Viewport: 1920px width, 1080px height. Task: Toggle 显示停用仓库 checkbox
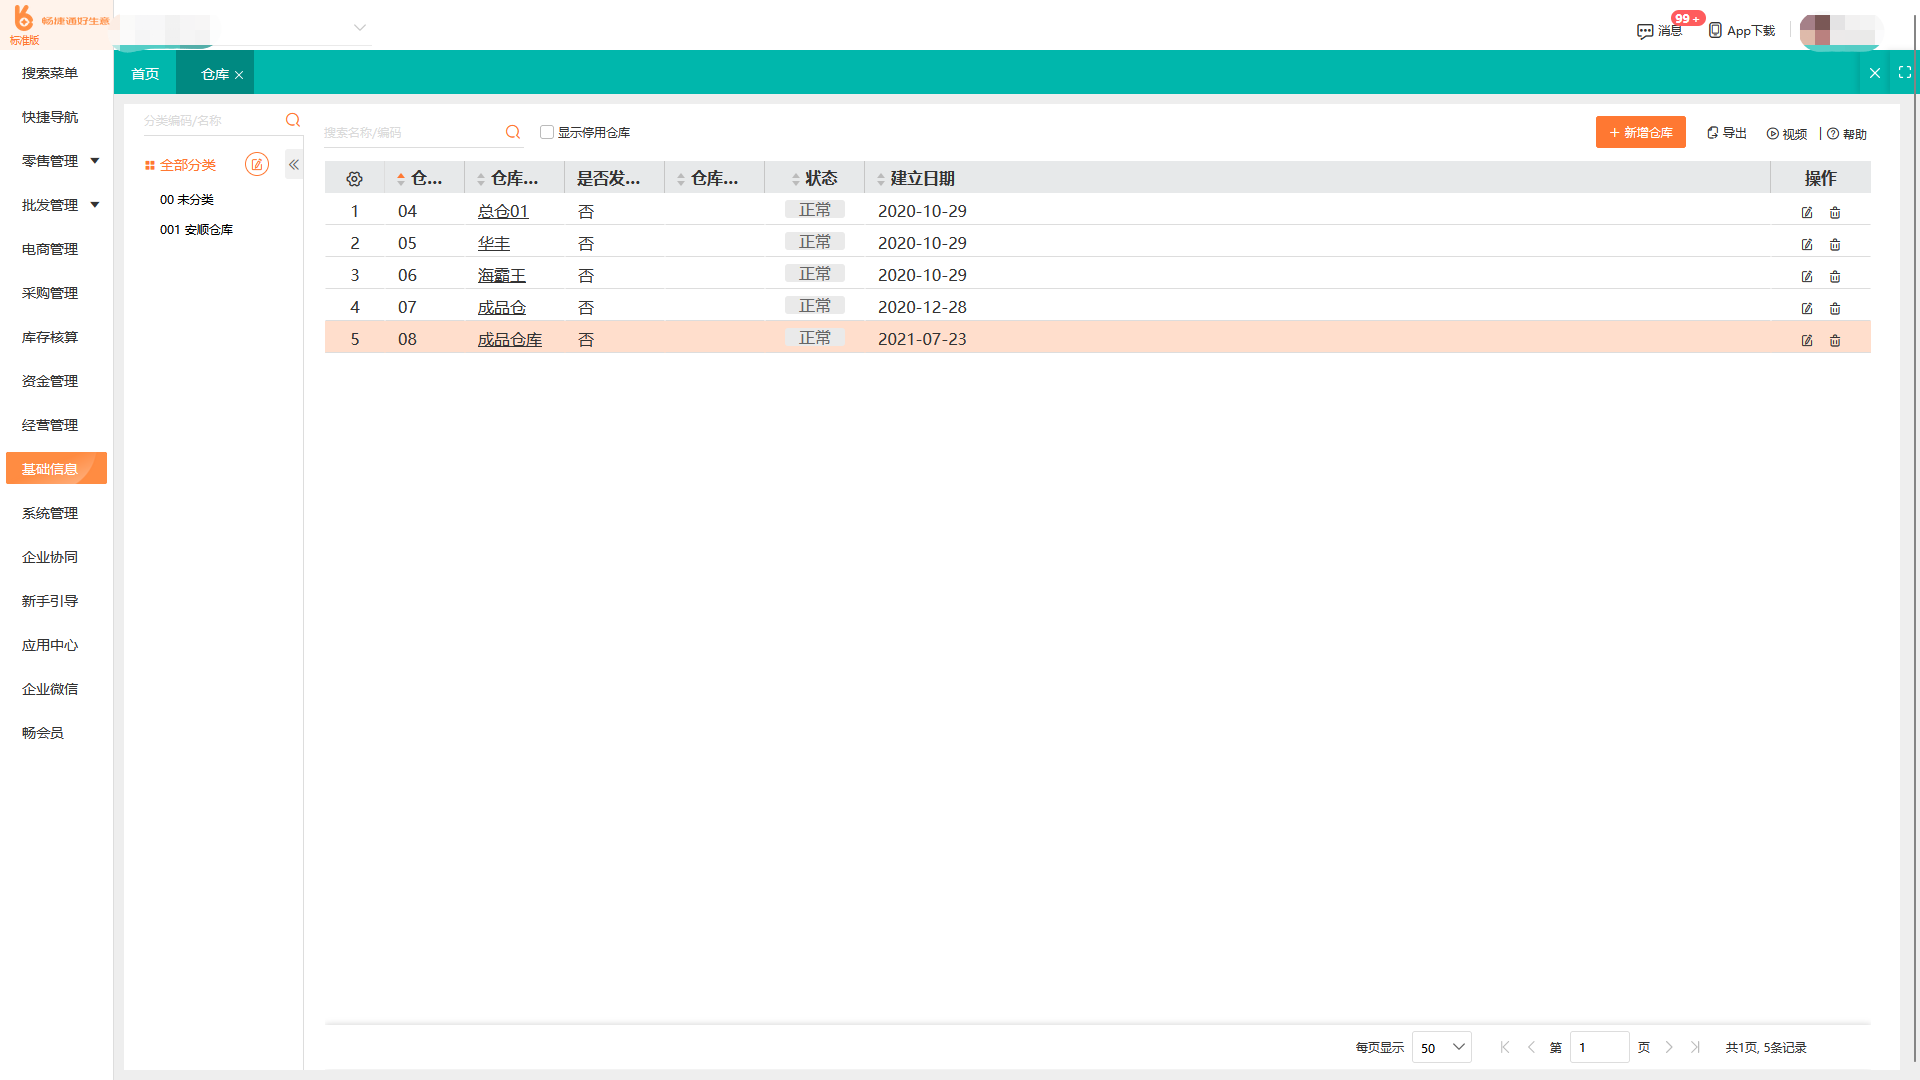point(546,131)
